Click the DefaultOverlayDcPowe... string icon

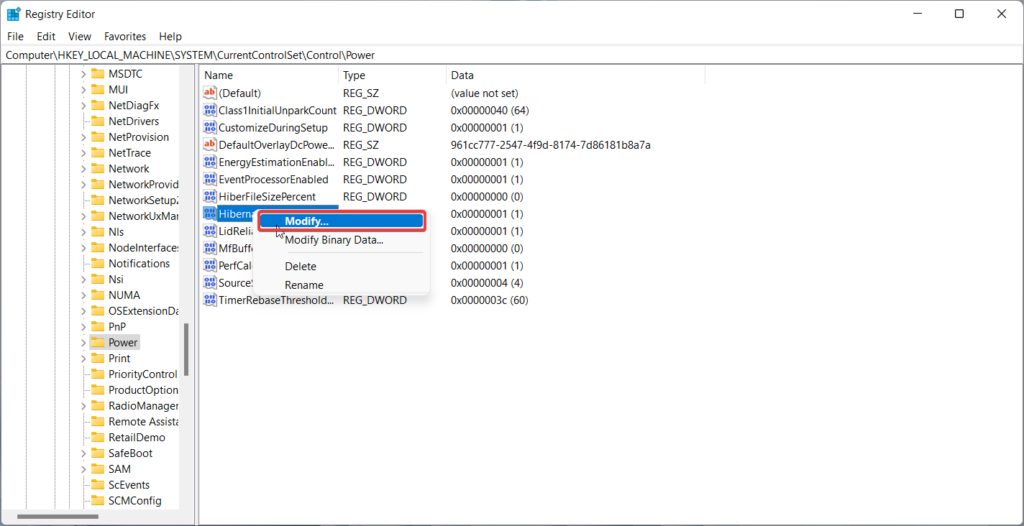tap(210, 144)
